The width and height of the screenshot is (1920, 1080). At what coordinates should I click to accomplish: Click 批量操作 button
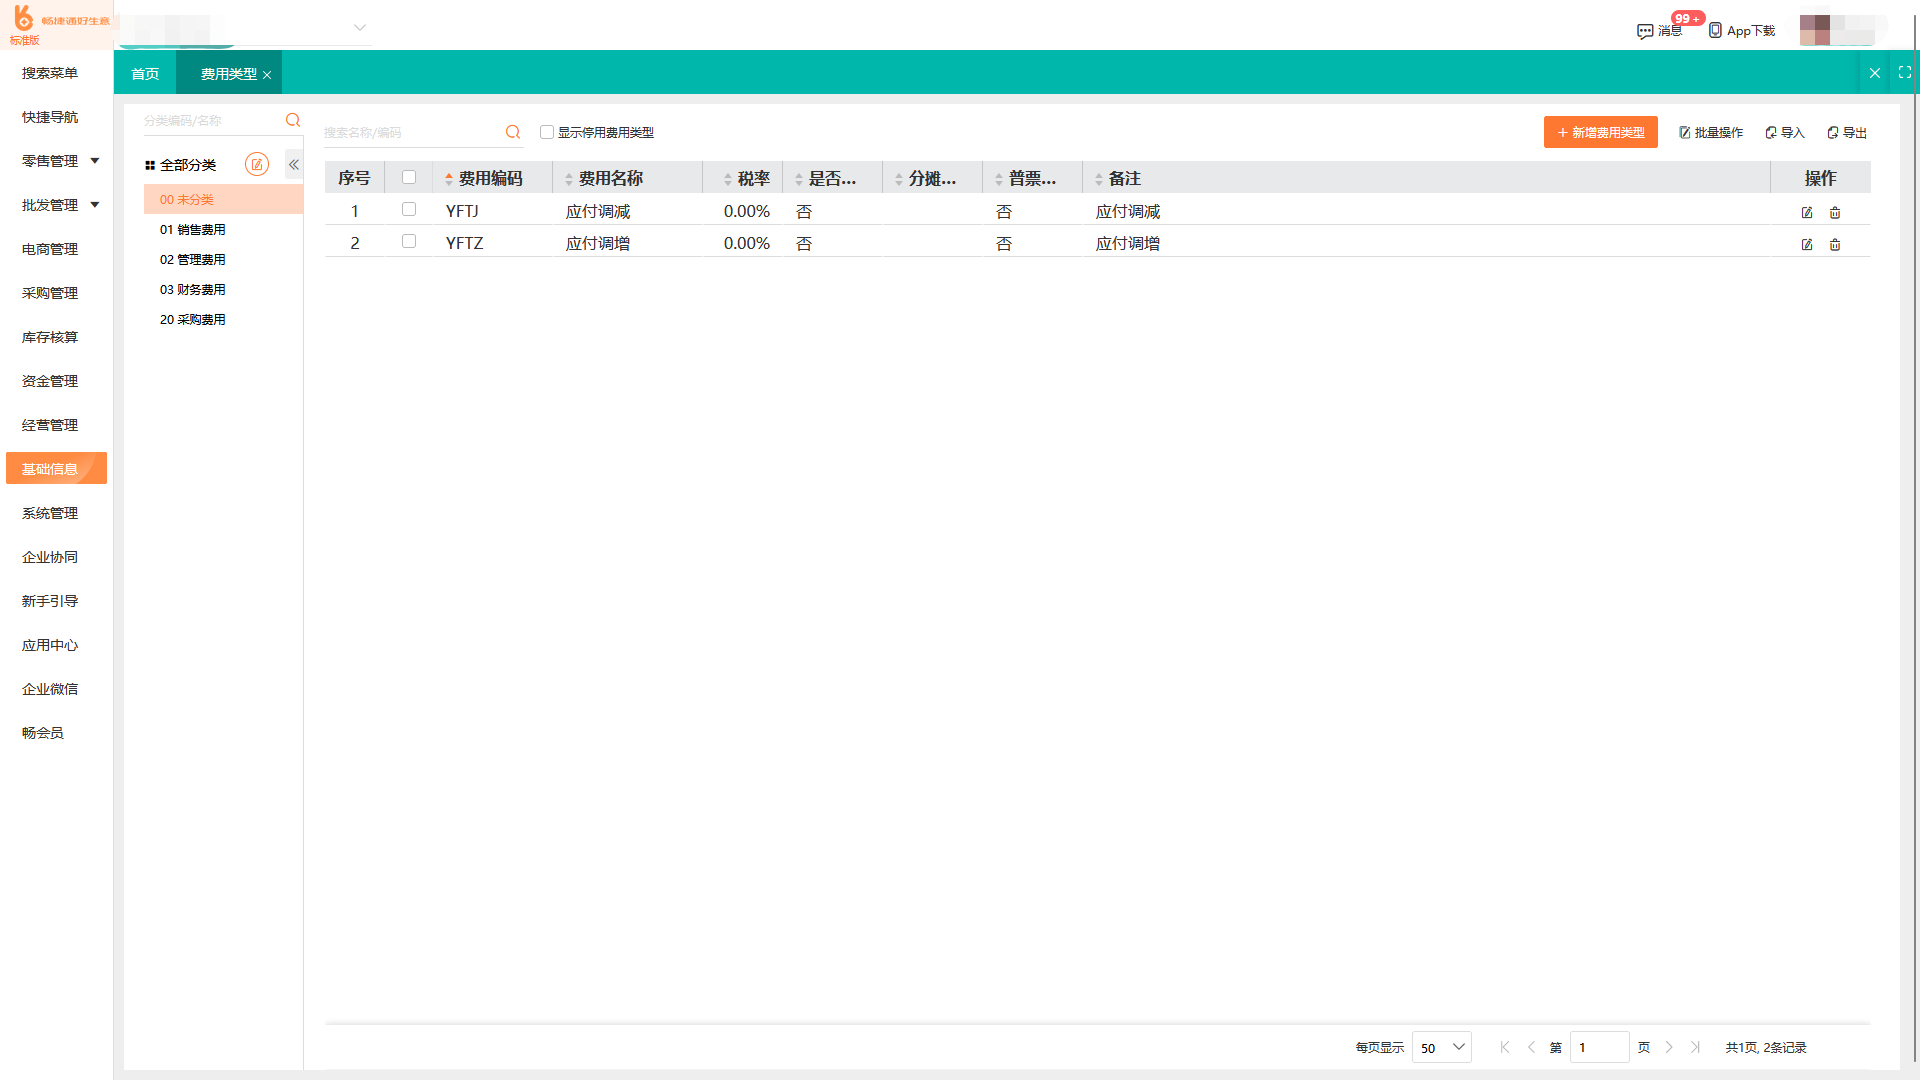(x=1710, y=132)
